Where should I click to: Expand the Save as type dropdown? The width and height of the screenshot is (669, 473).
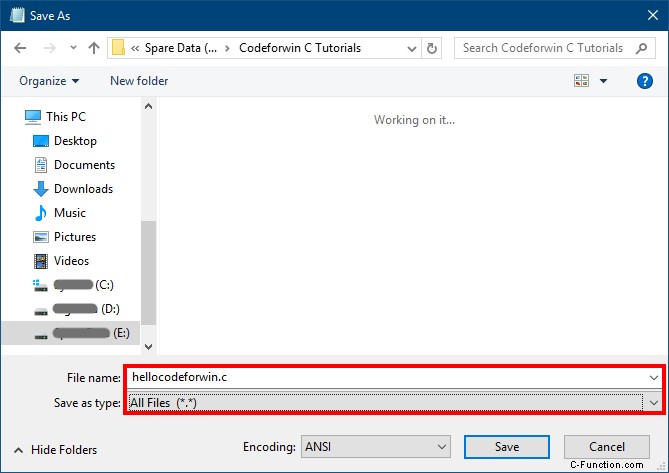(x=654, y=402)
